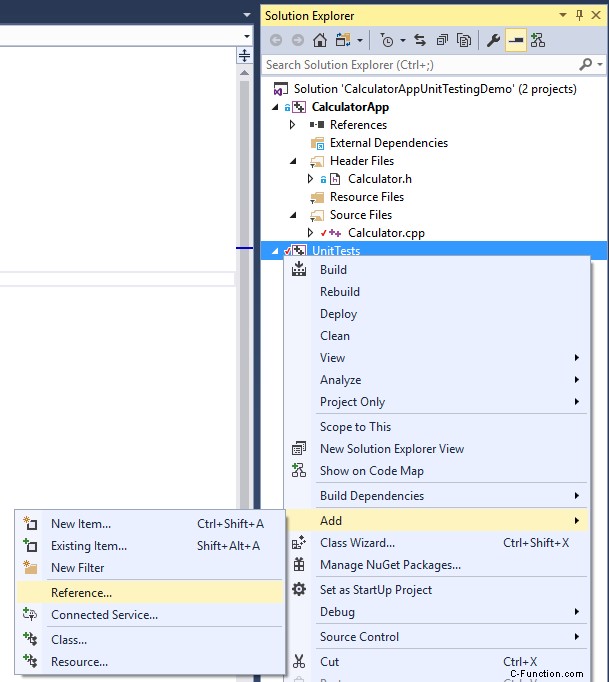This screenshot has height=682, width=609.
Task: Select New Item... in the Add submenu
Action: 81,524
